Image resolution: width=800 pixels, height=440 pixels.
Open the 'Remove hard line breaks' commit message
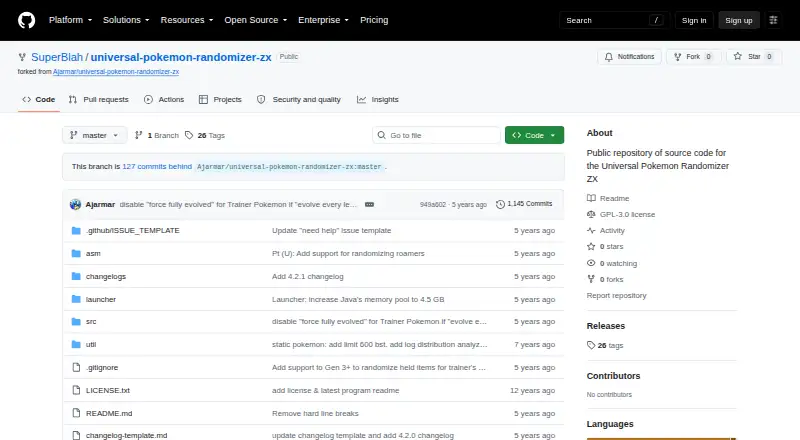315,413
